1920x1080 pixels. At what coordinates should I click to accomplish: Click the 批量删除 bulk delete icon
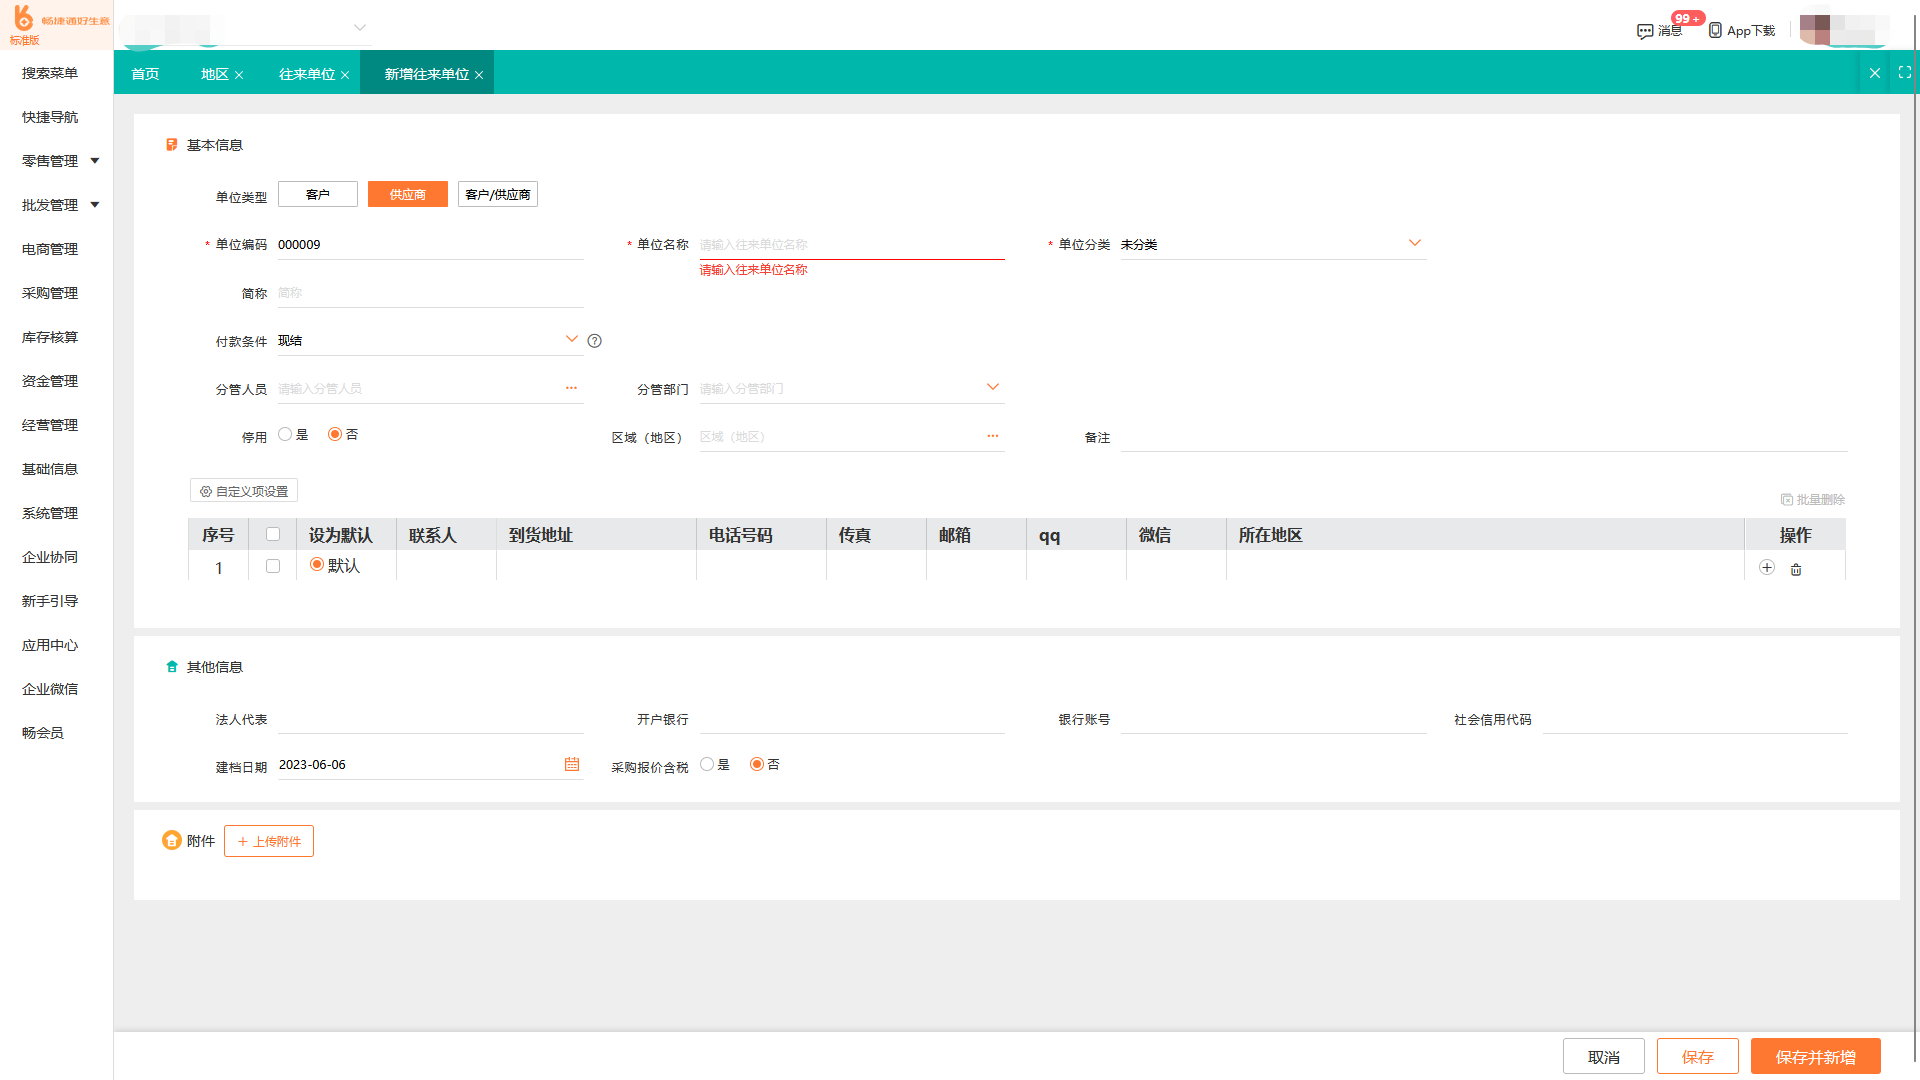pyautogui.click(x=1787, y=498)
